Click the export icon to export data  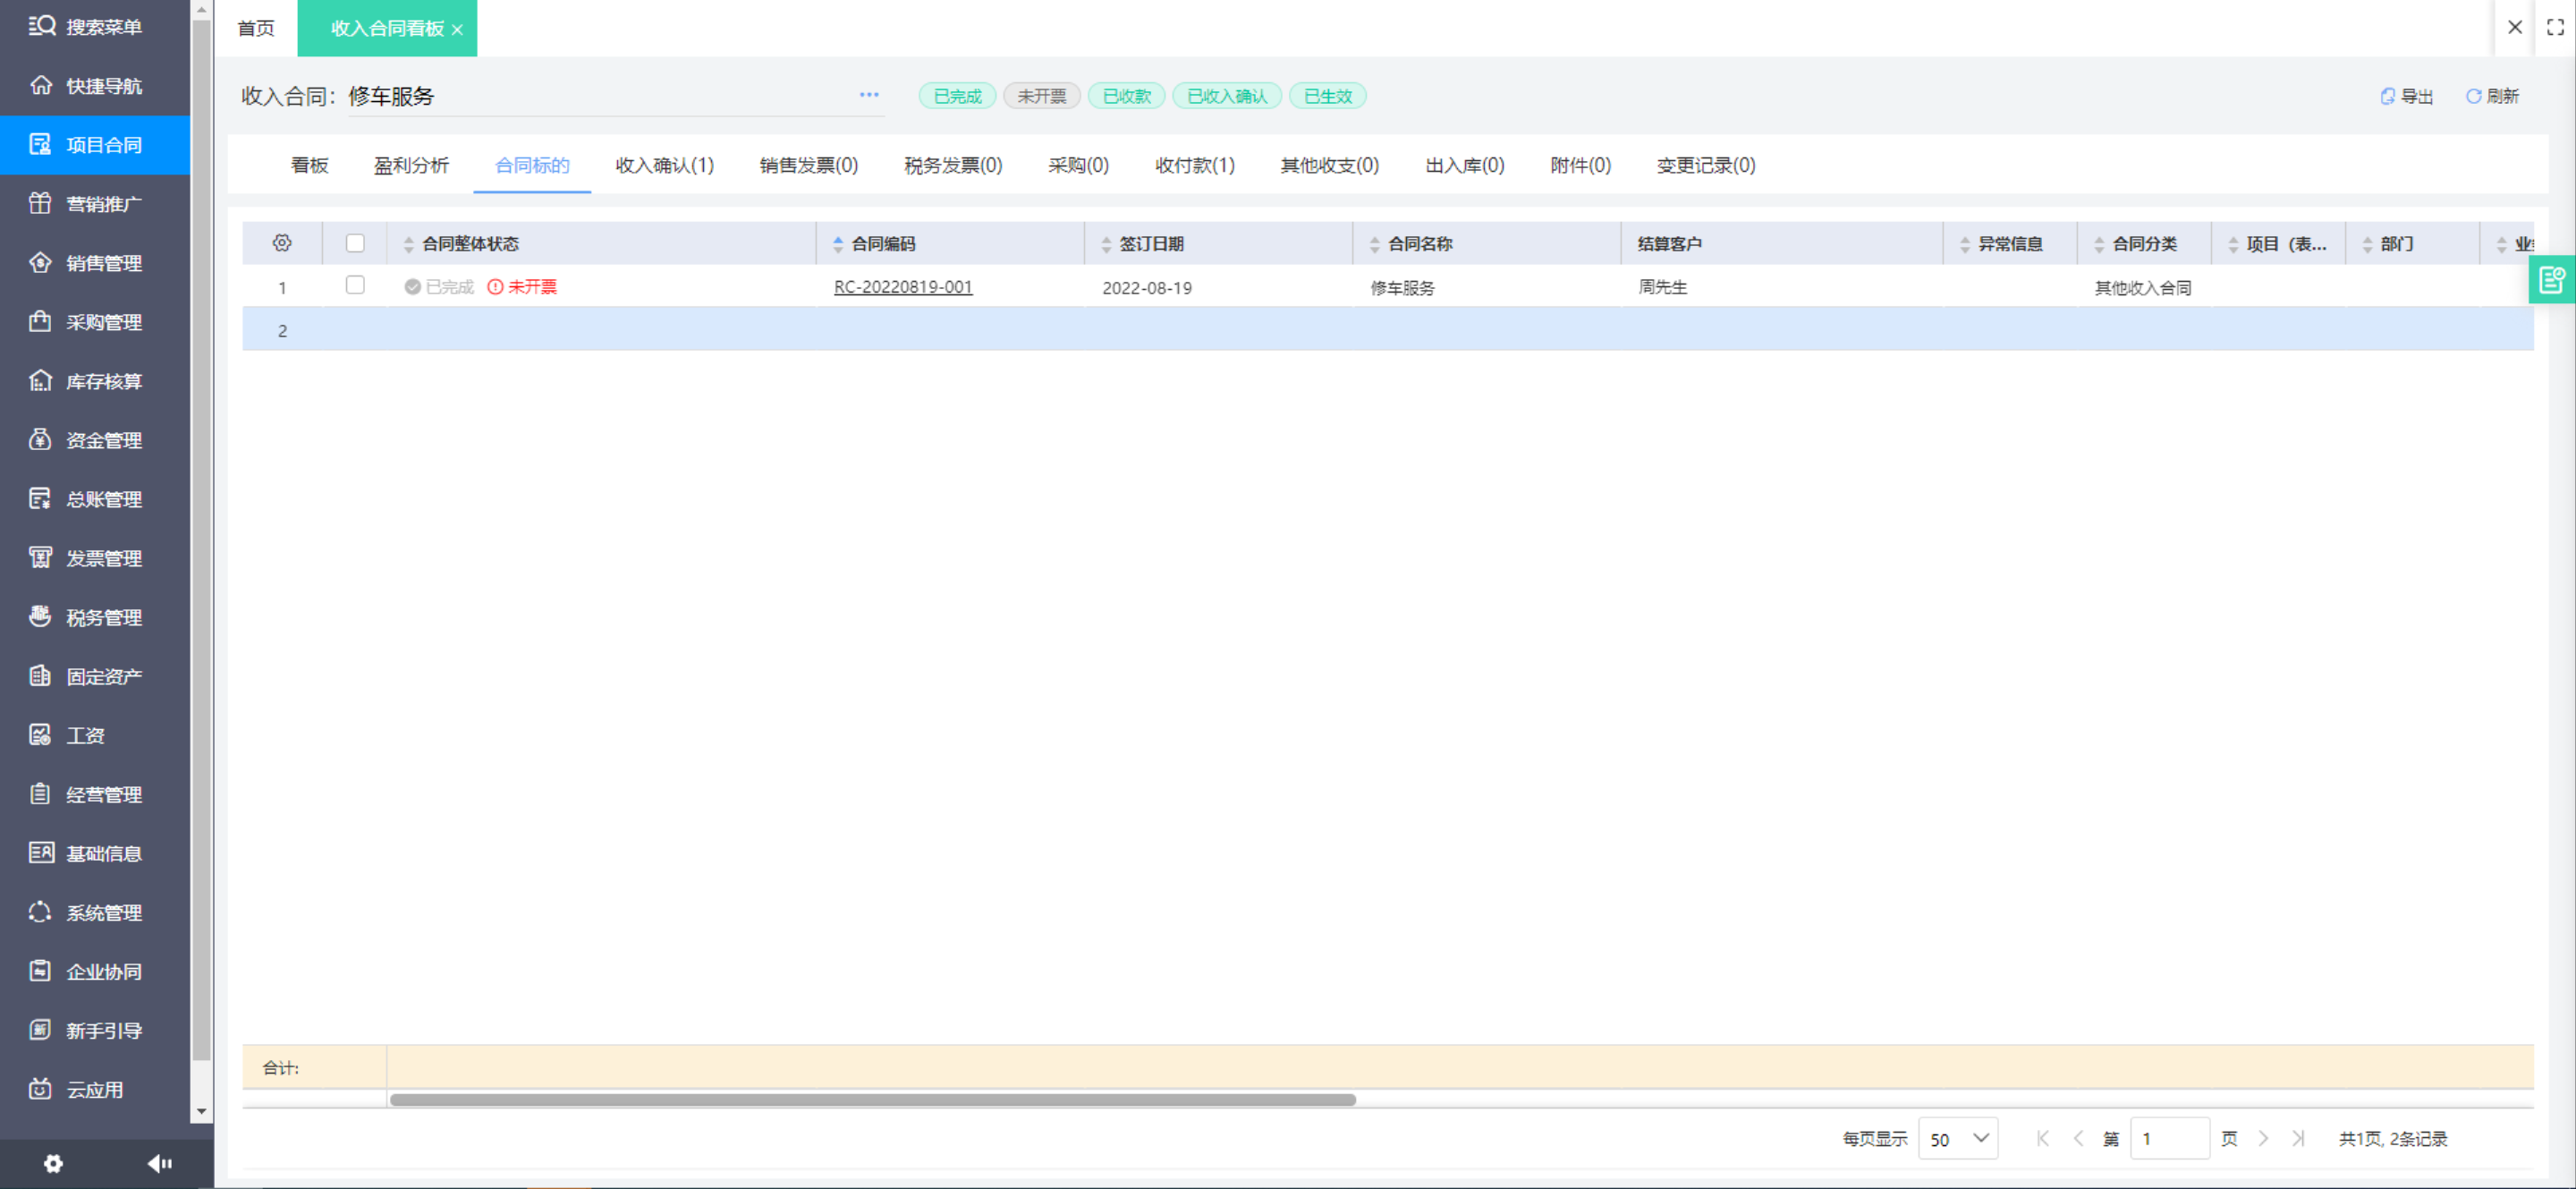(x=2387, y=95)
